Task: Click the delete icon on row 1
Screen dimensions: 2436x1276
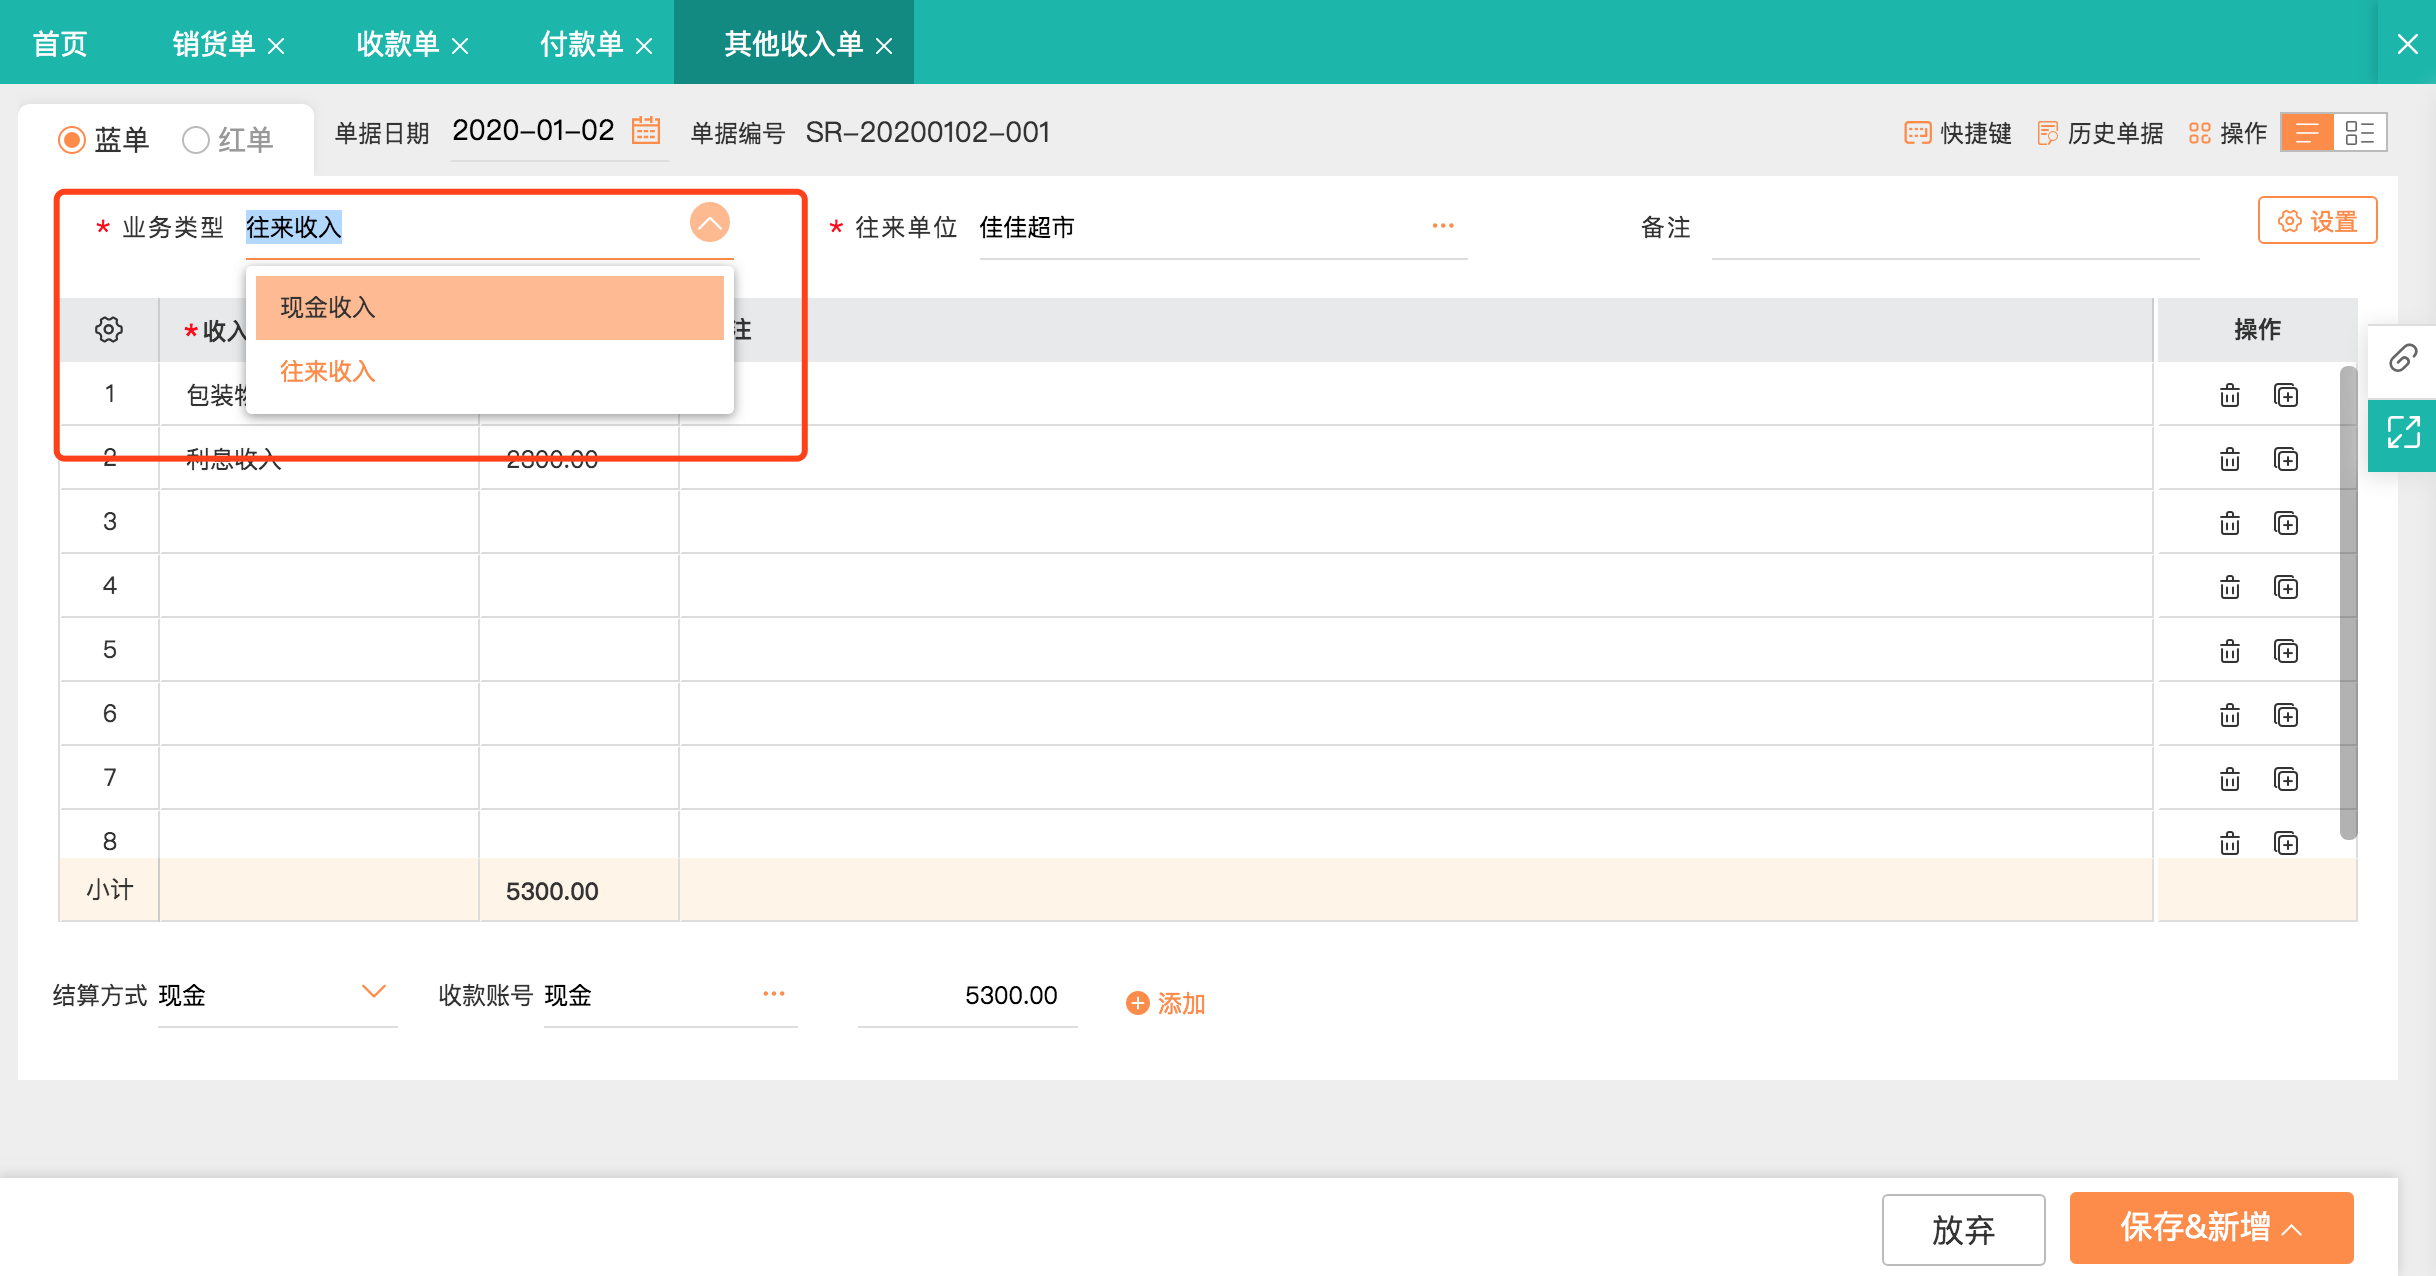Action: tap(2228, 393)
